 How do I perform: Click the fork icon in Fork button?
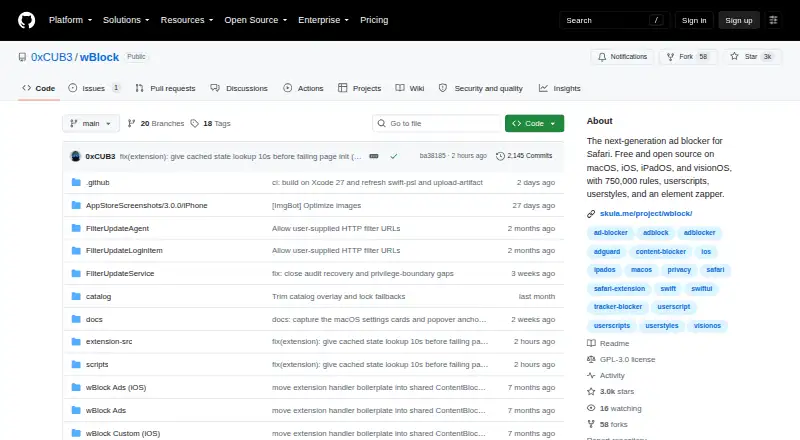coord(670,57)
